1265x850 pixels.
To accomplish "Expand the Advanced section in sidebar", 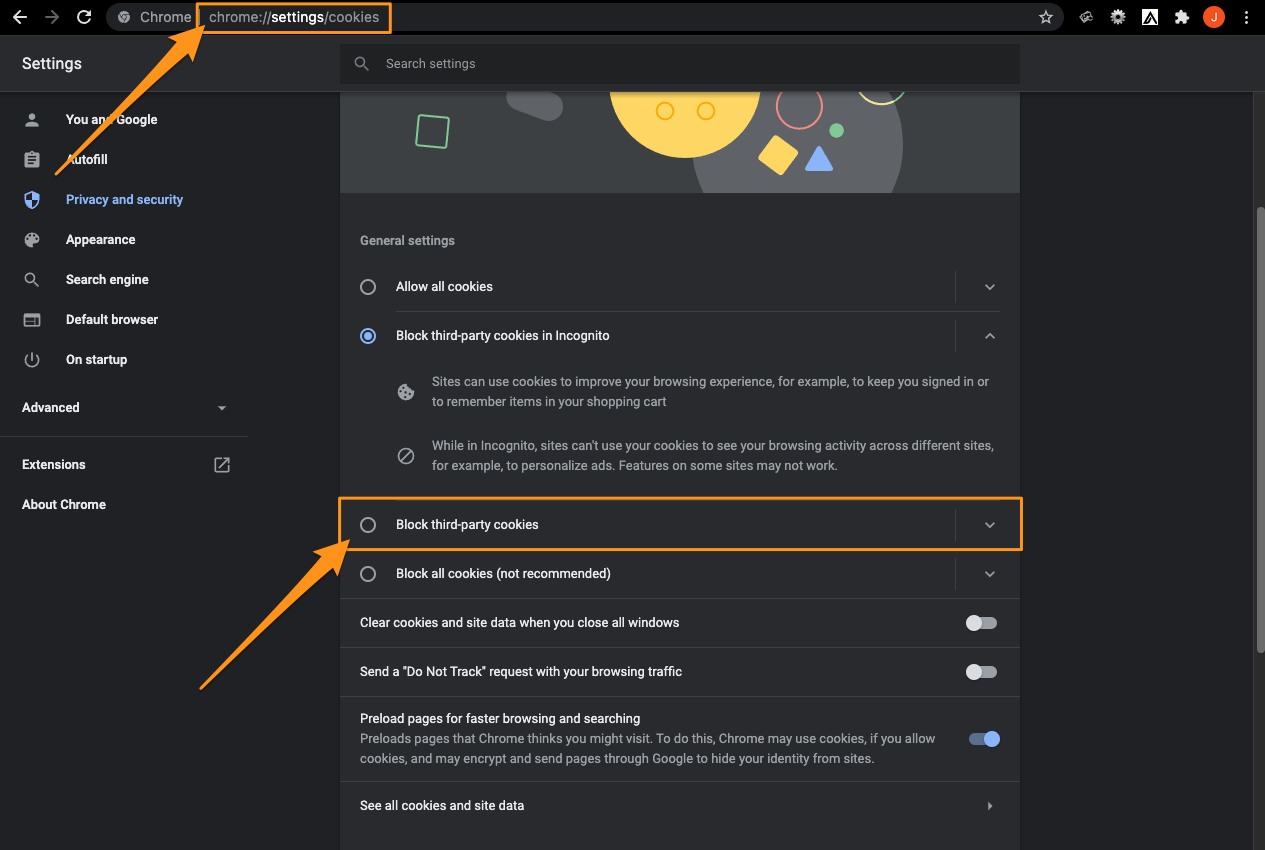I will (124, 408).
